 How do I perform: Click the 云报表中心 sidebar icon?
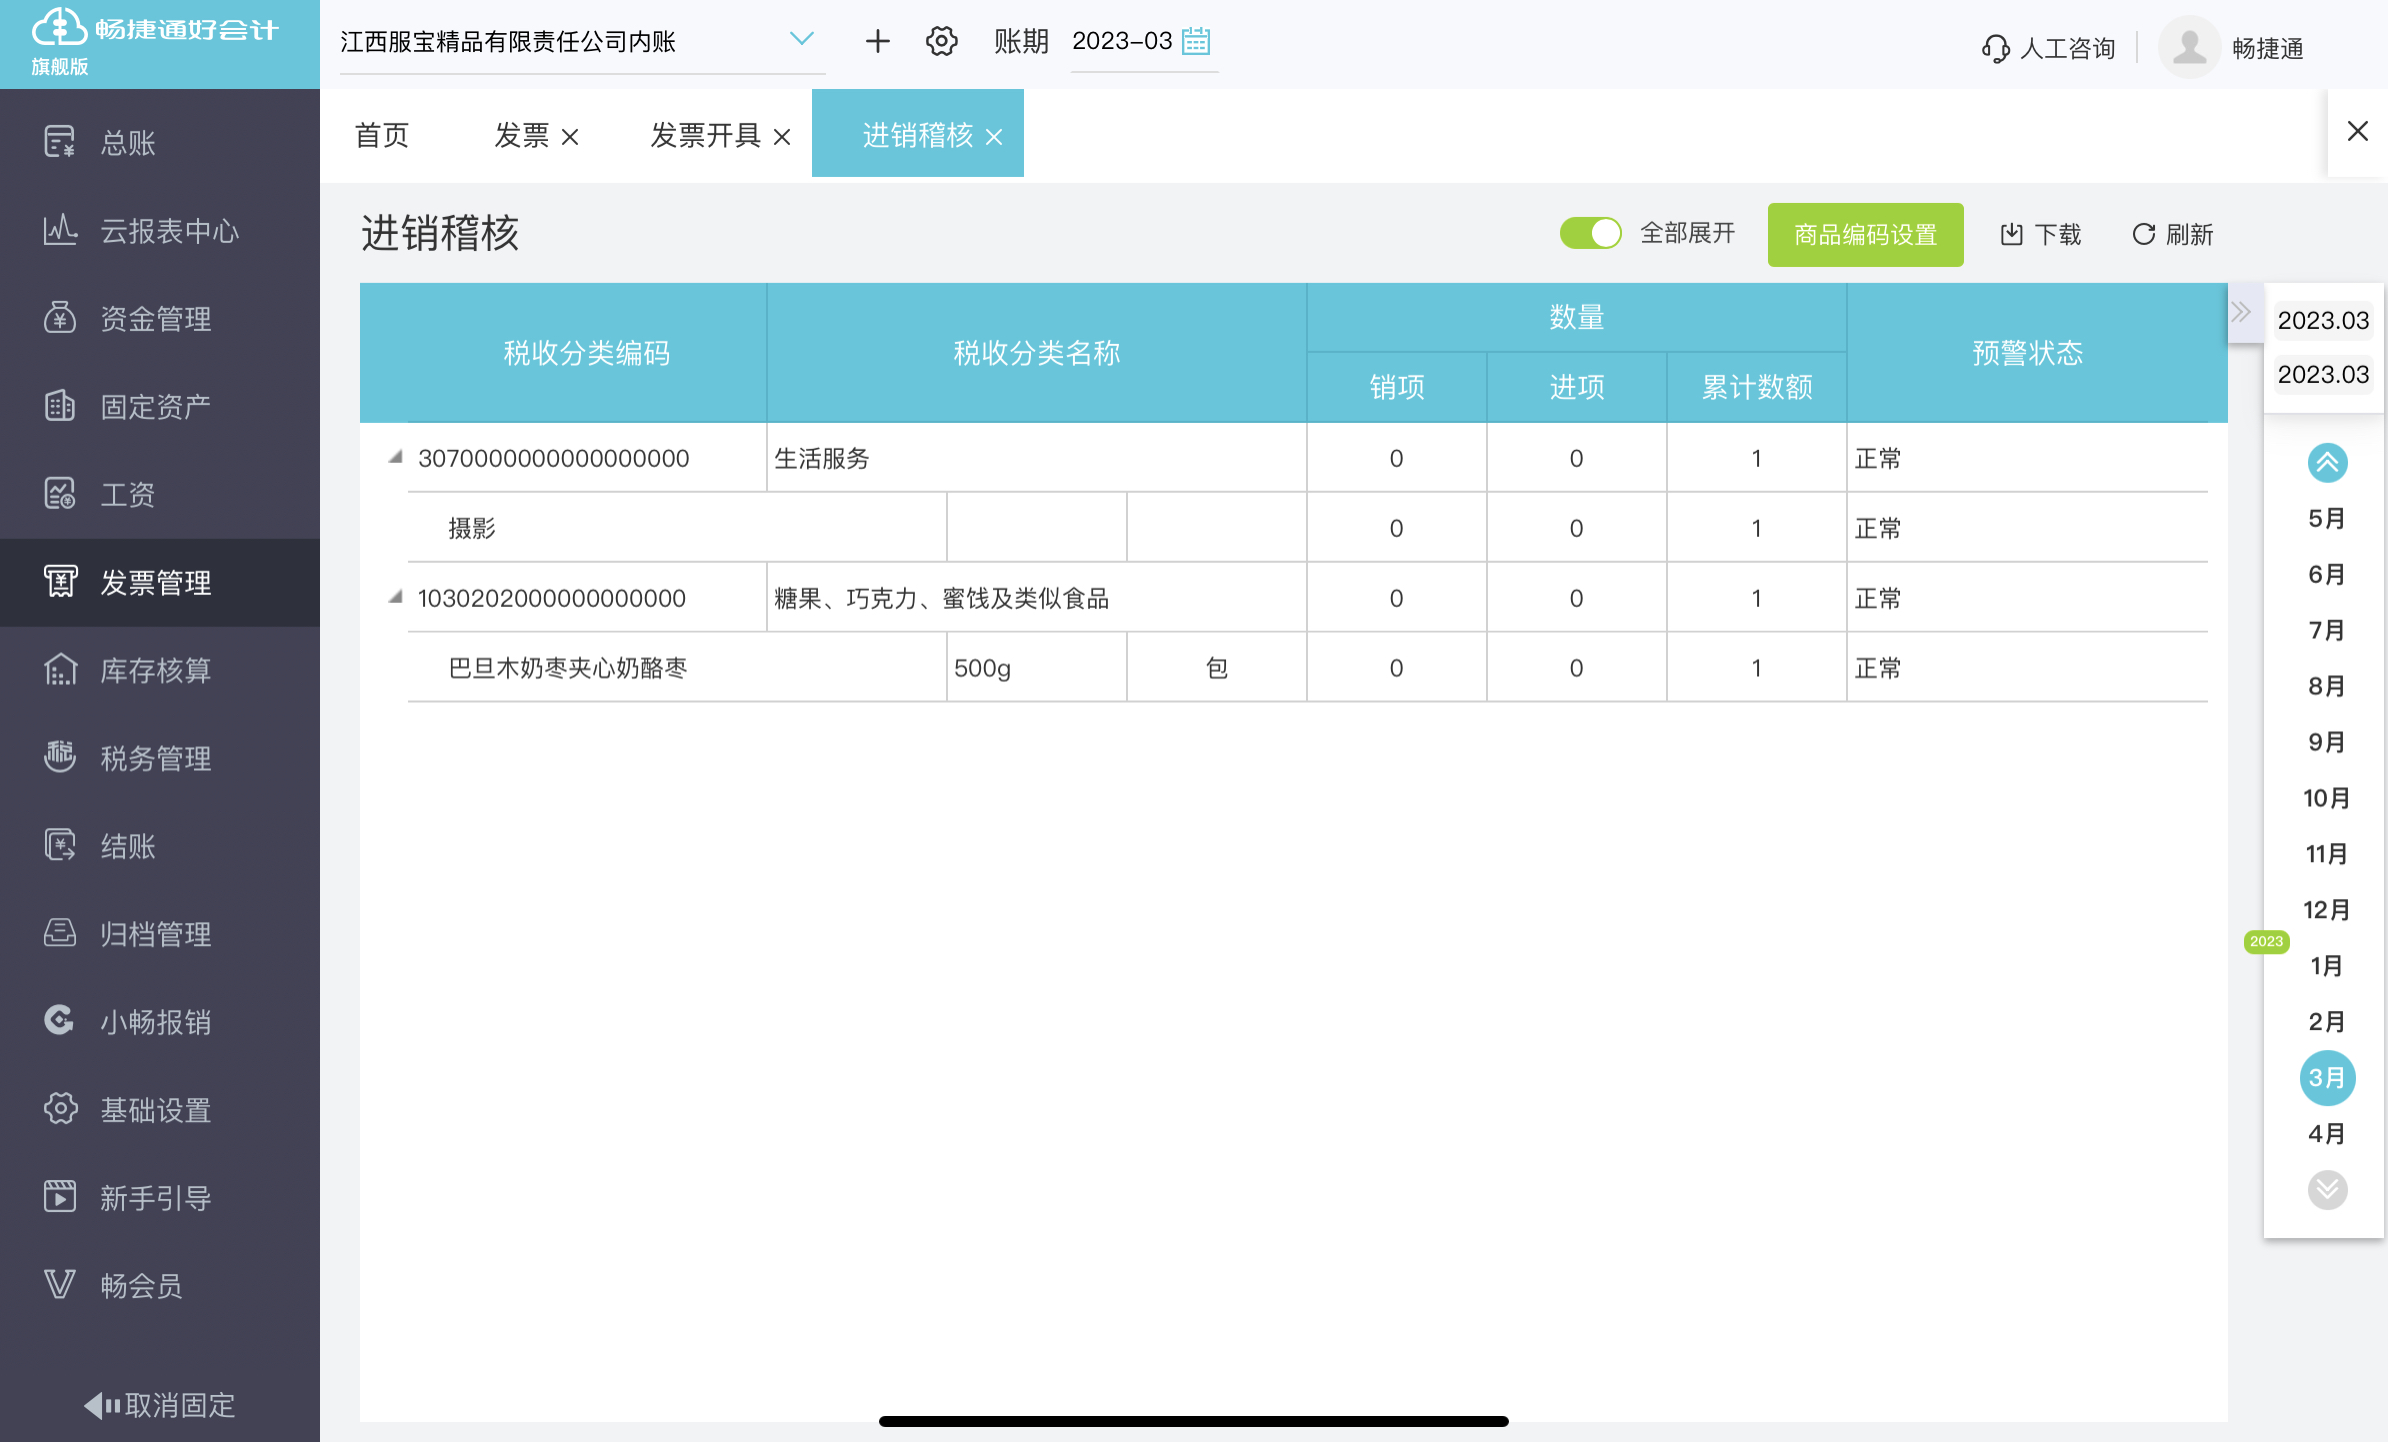click(x=60, y=230)
